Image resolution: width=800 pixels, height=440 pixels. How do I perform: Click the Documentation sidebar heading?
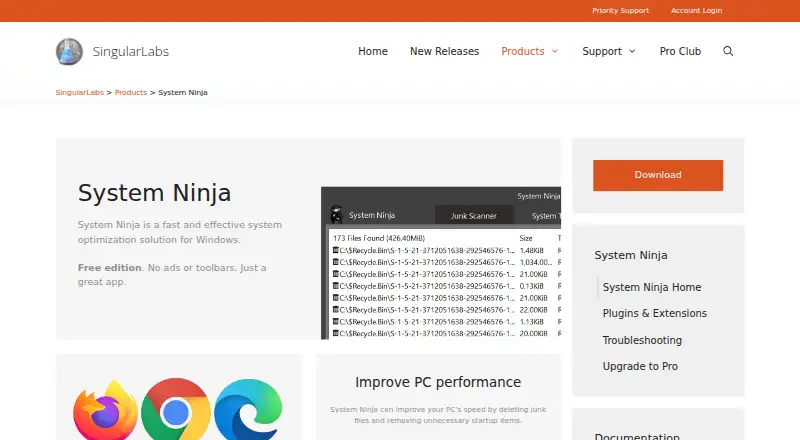(637, 436)
